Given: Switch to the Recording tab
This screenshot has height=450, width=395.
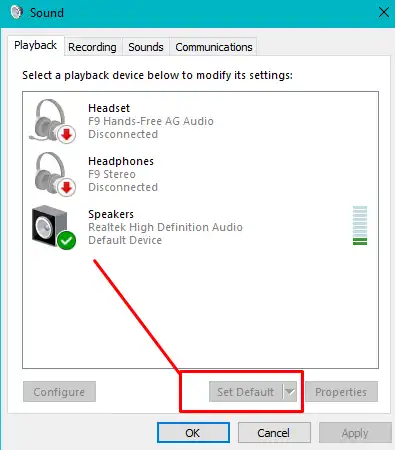Looking at the screenshot, I should [x=92, y=47].
